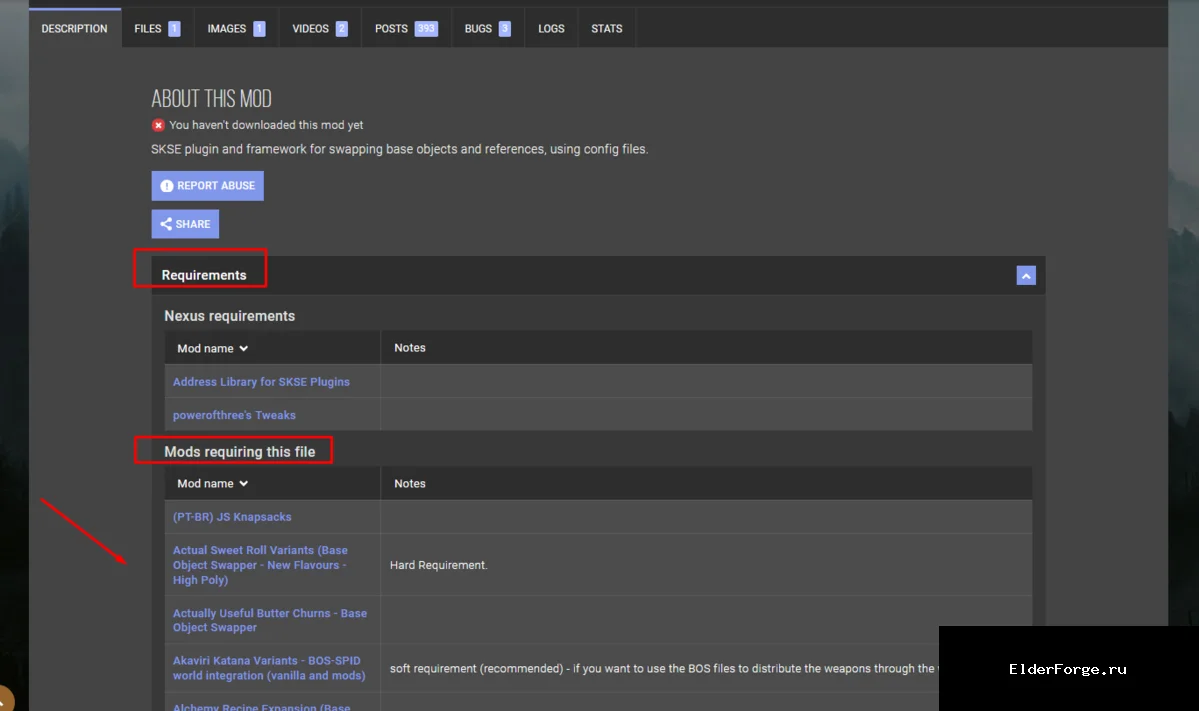Sort Mods requiring this file by name

click(x=212, y=483)
